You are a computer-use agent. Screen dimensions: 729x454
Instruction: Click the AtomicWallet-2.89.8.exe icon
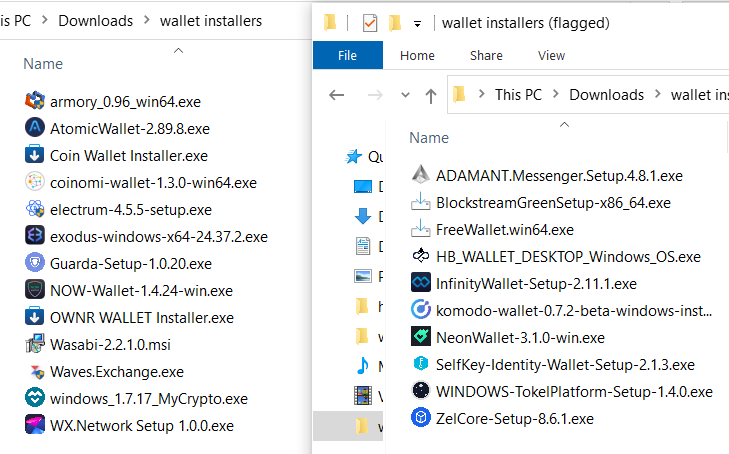tap(34, 128)
